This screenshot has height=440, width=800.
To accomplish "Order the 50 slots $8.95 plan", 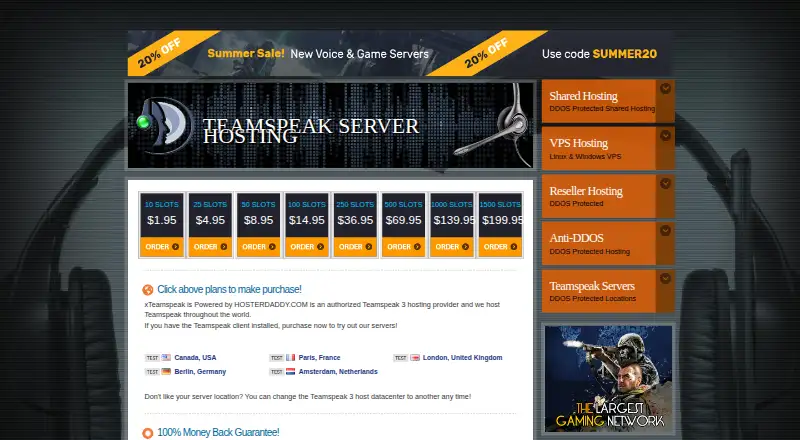I will 259,247.
